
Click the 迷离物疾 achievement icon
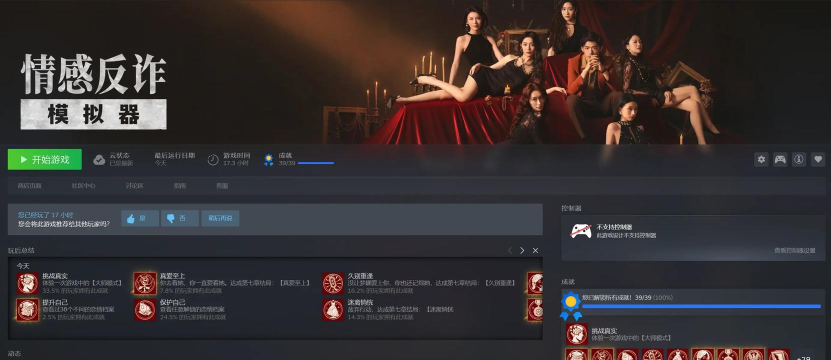(x=333, y=310)
